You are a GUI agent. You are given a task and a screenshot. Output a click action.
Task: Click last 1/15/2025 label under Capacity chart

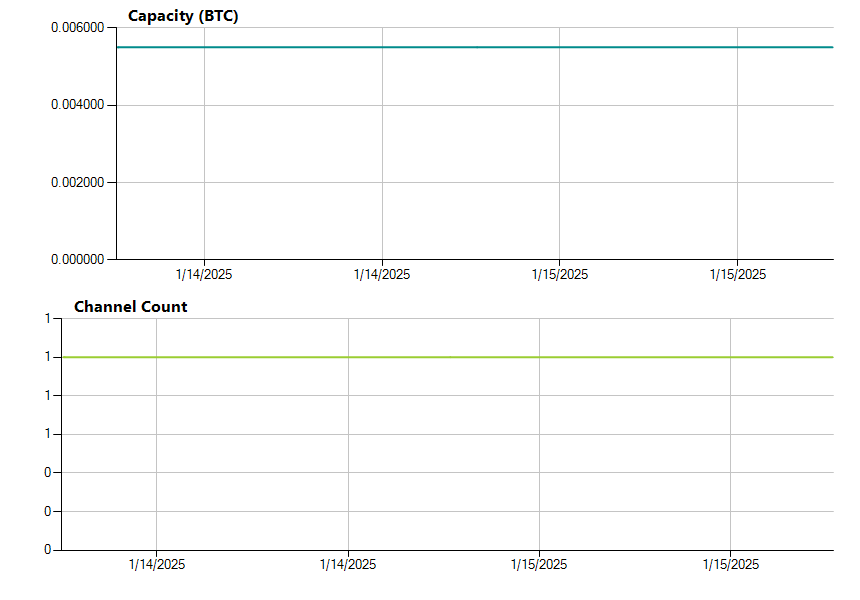coord(737,274)
